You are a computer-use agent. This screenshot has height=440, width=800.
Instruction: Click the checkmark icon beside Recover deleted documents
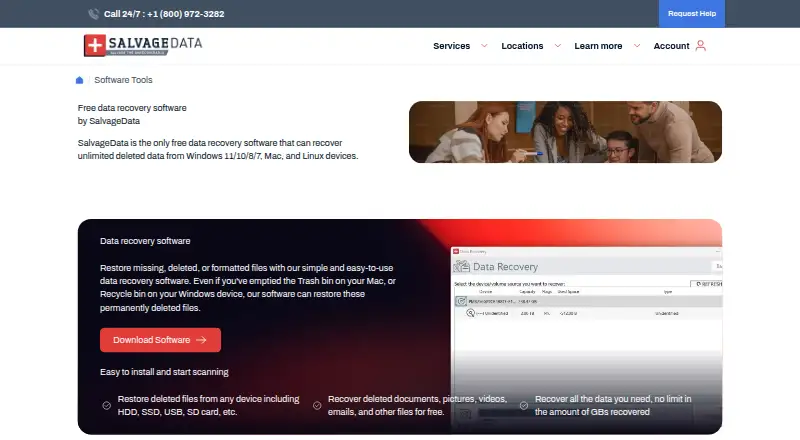coord(317,405)
